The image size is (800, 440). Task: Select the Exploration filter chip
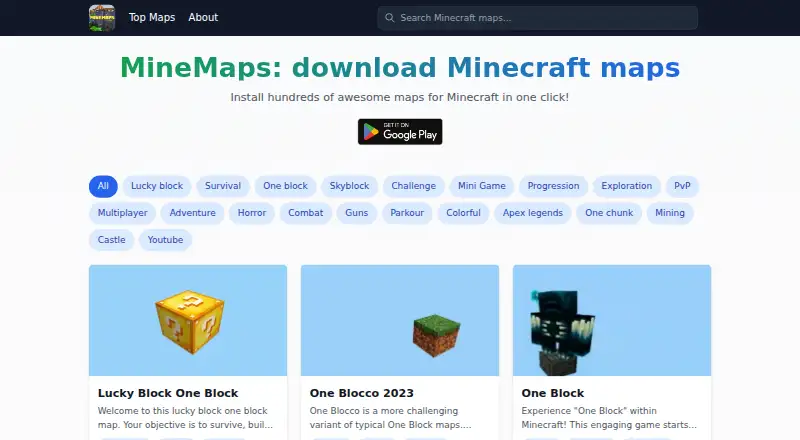pos(627,186)
